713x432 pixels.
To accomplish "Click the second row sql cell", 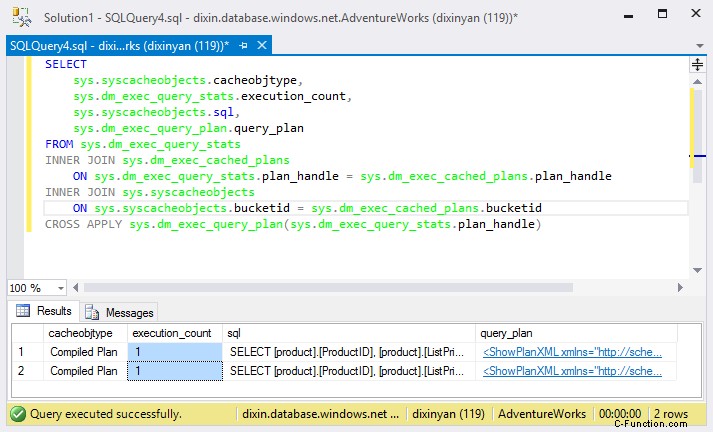I will [348, 371].
